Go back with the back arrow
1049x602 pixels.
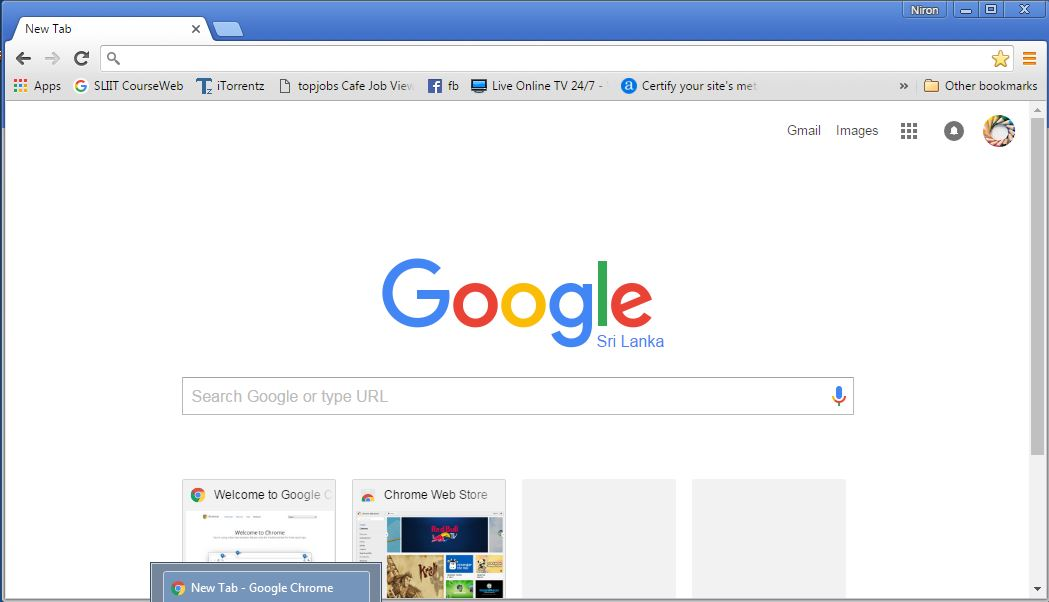tap(23, 58)
